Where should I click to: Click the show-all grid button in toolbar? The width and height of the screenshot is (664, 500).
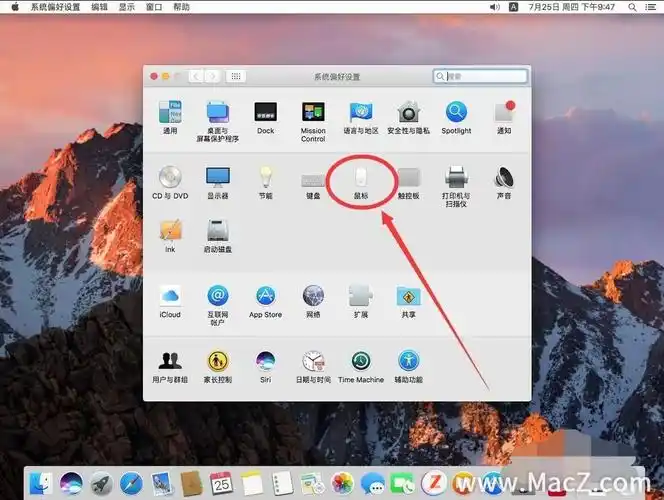[x=236, y=76]
